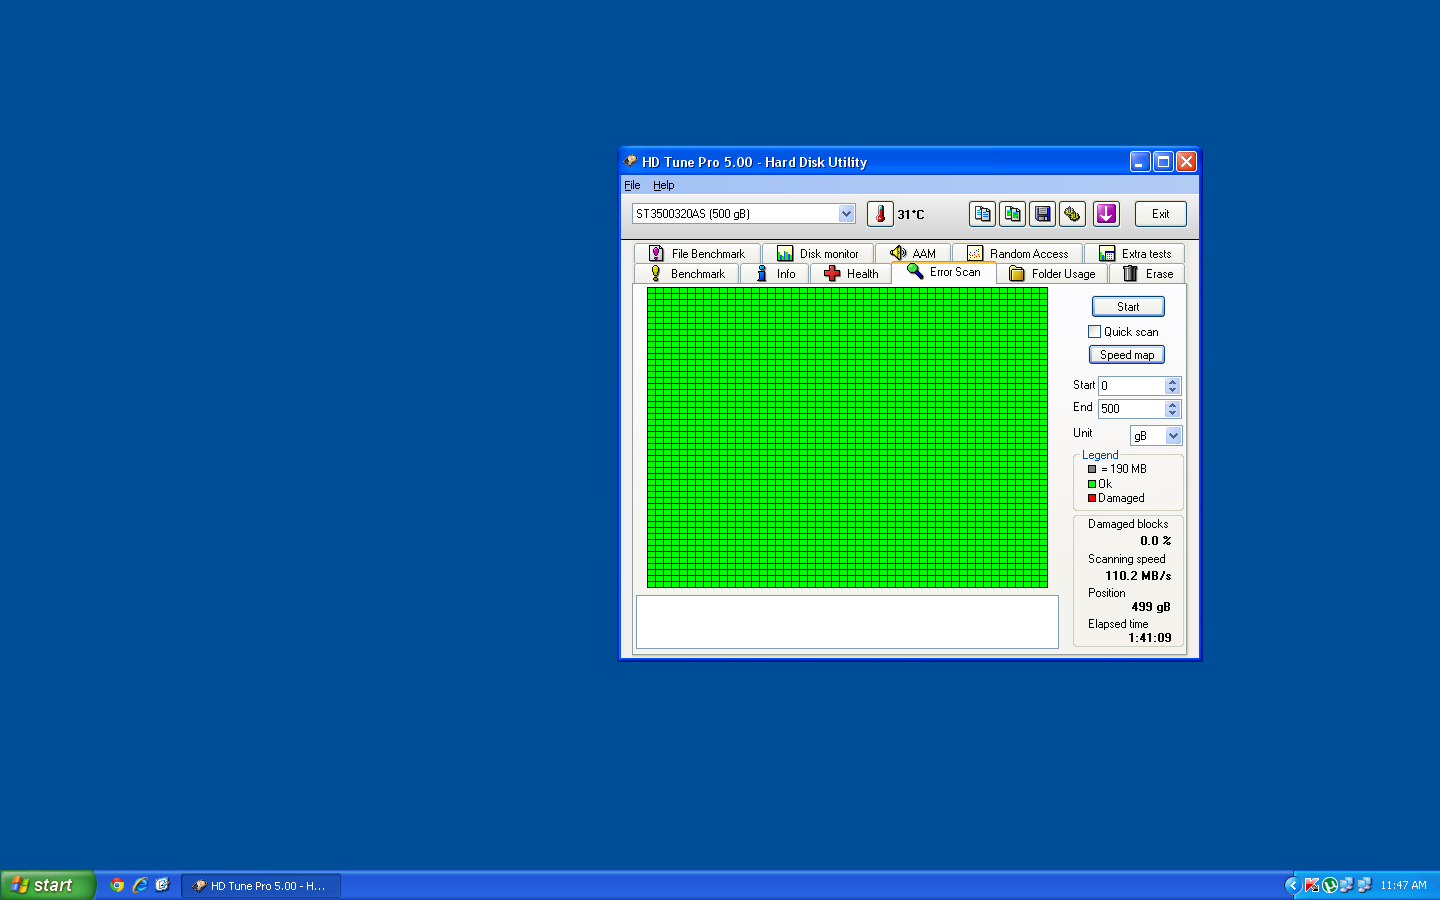Click the End value input field
This screenshot has width=1440, height=900.
pyautogui.click(x=1131, y=409)
